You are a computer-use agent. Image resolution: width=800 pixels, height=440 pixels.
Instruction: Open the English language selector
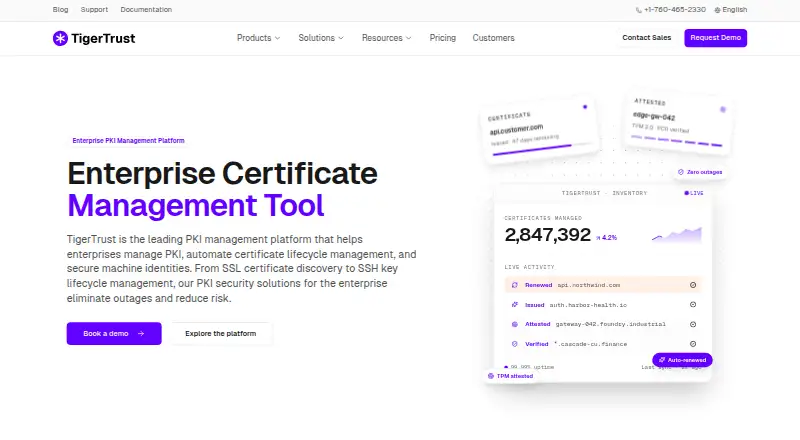(731, 10)
